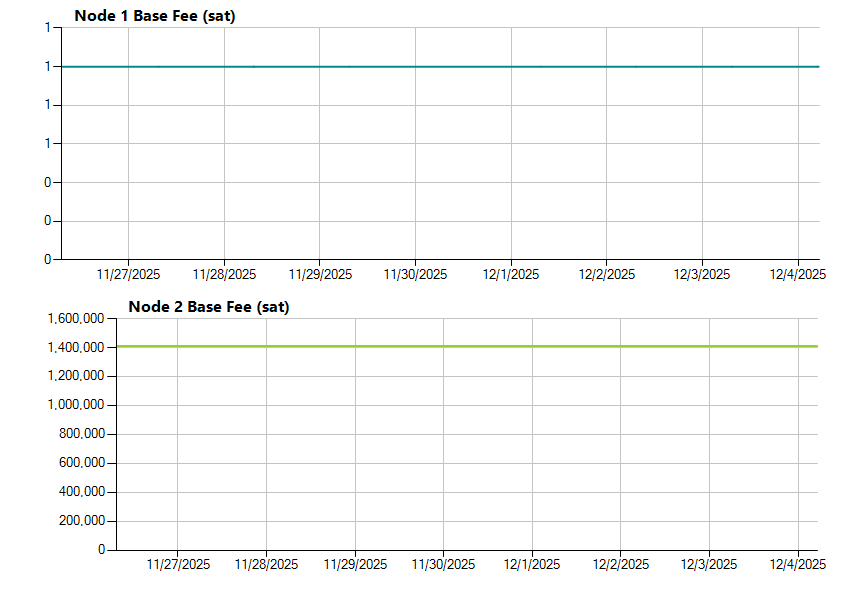The image size is (860, 600).
Task: Click the 600,000 y-axis label
Action: click(82, 463)
